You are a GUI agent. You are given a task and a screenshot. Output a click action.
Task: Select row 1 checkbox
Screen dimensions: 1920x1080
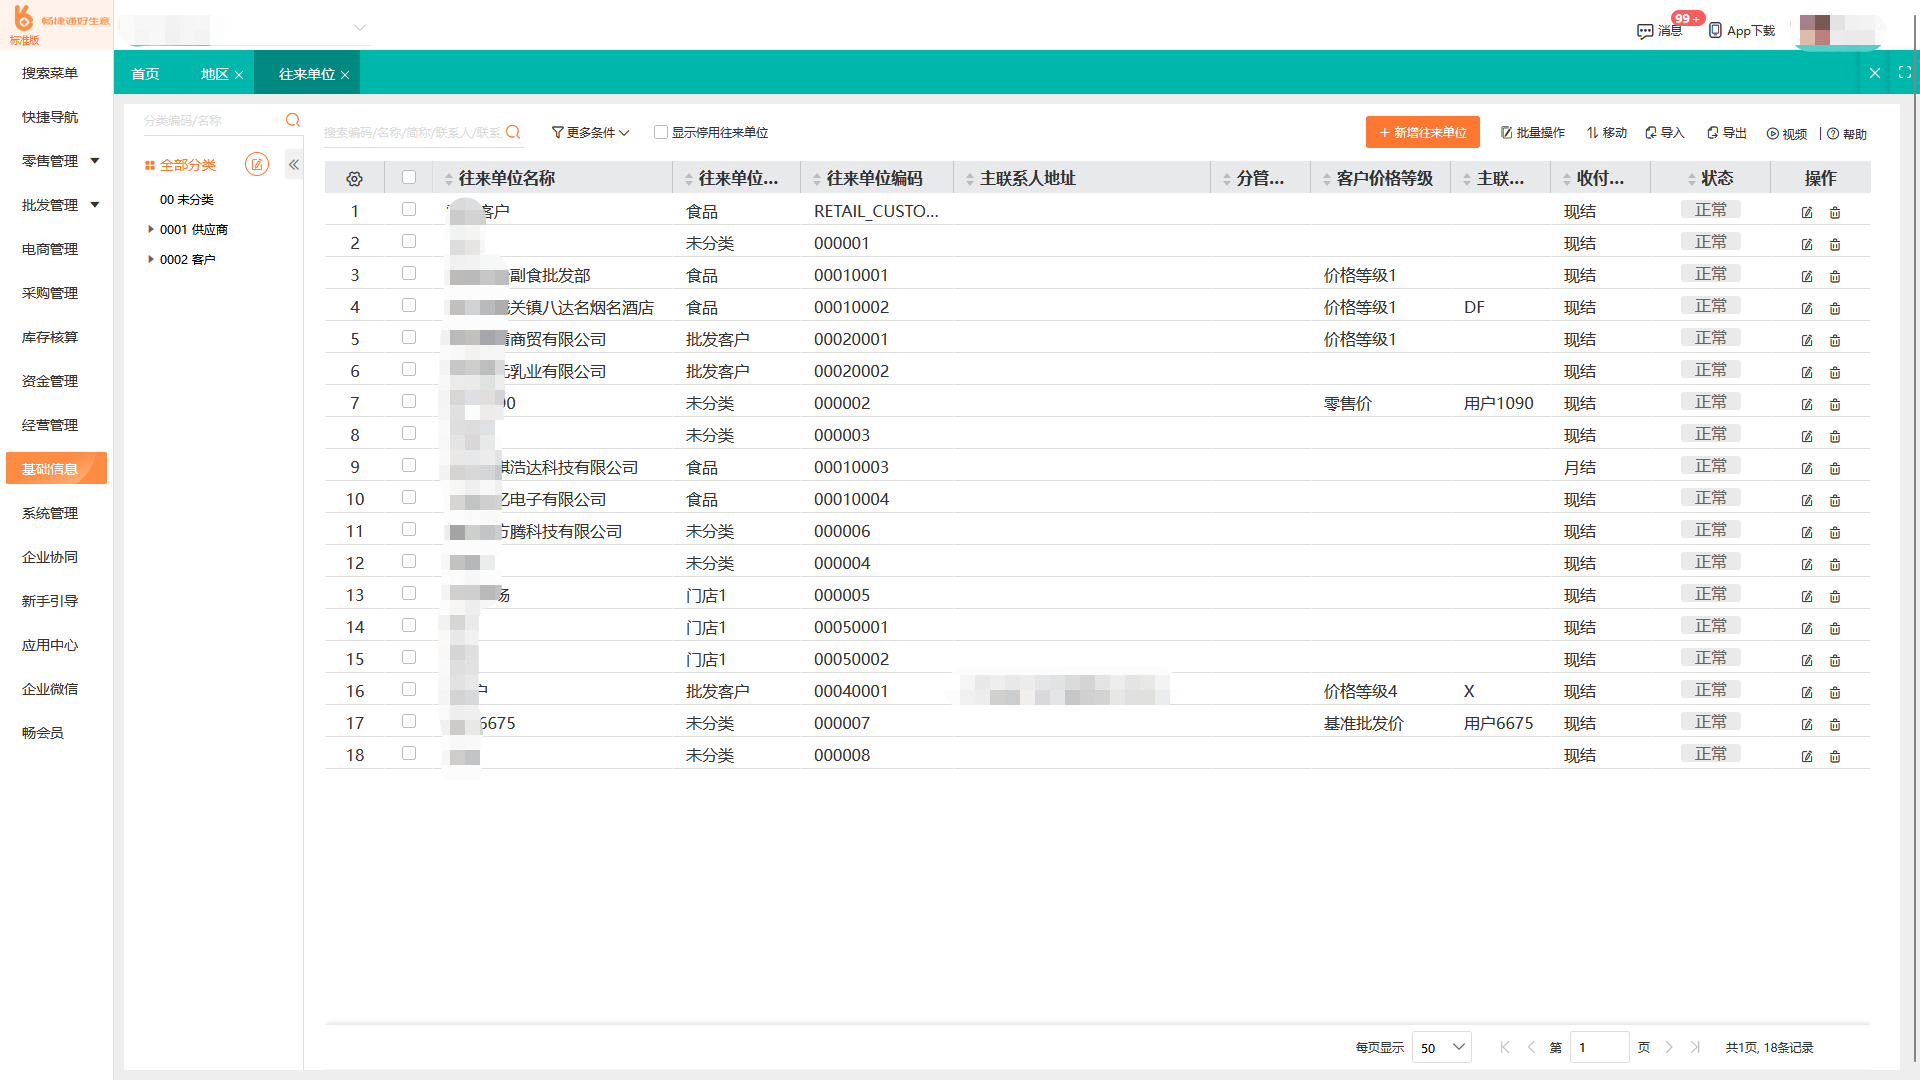tap(409, 208)
